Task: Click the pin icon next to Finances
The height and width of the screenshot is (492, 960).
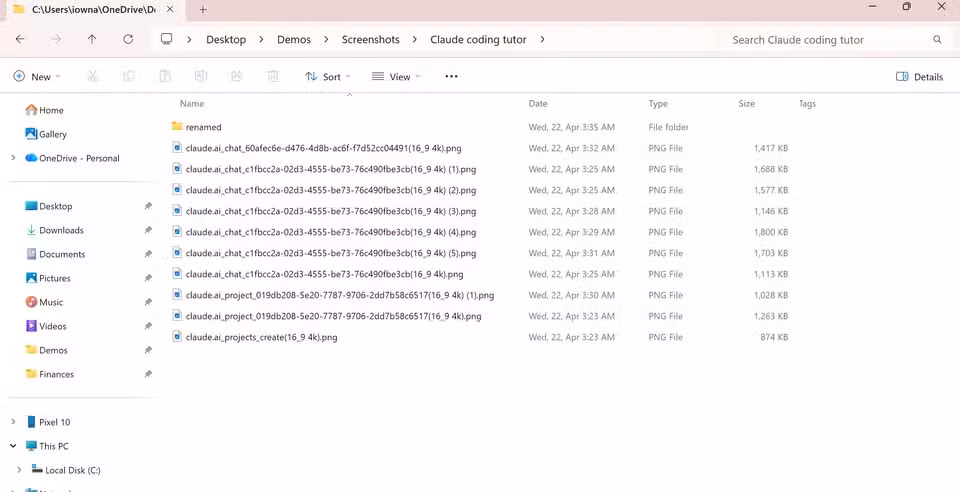Action: point(148,374)
